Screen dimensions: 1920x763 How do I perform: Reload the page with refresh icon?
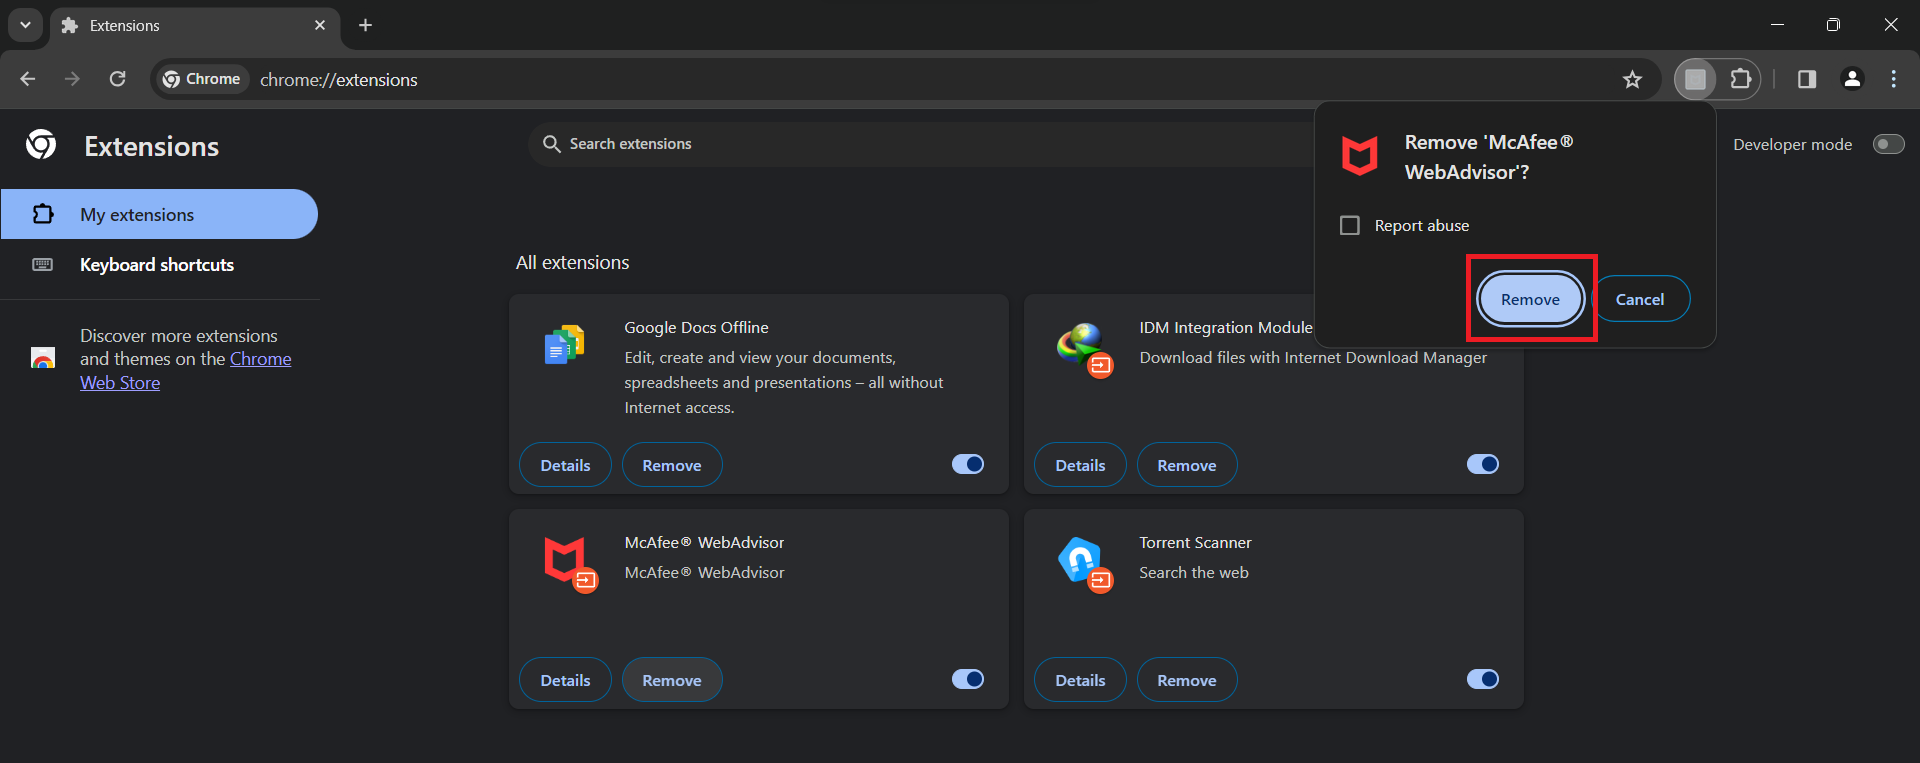coord(118,79)
